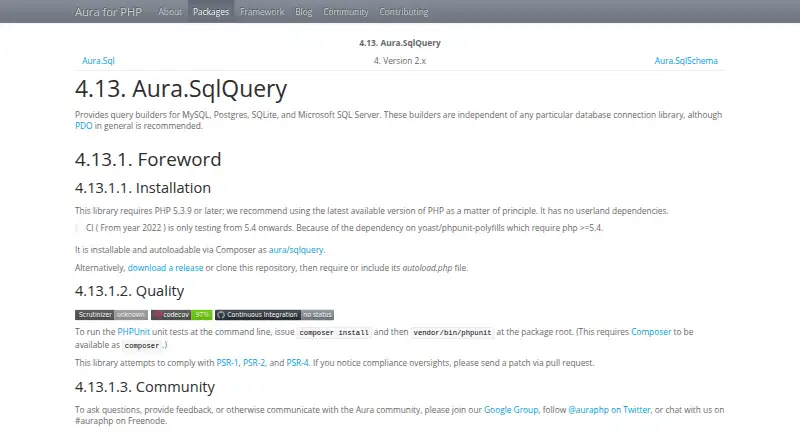Open the Blog nav item
The width and height of the screenshot is (800, 440).
pos(304,12)
